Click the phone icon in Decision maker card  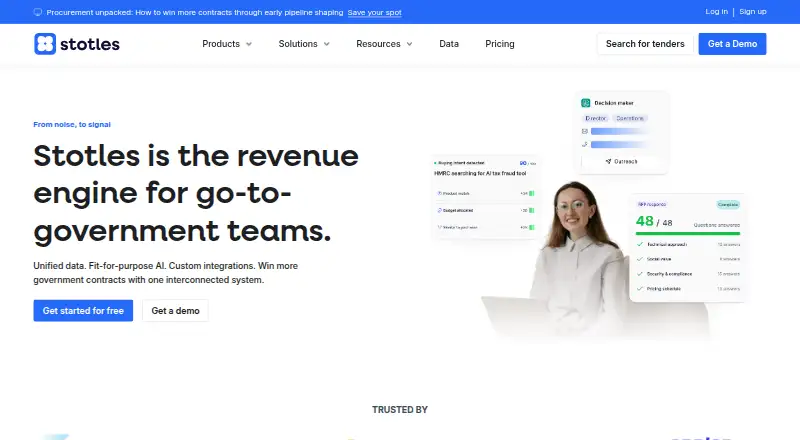click(x=585, y=144)
